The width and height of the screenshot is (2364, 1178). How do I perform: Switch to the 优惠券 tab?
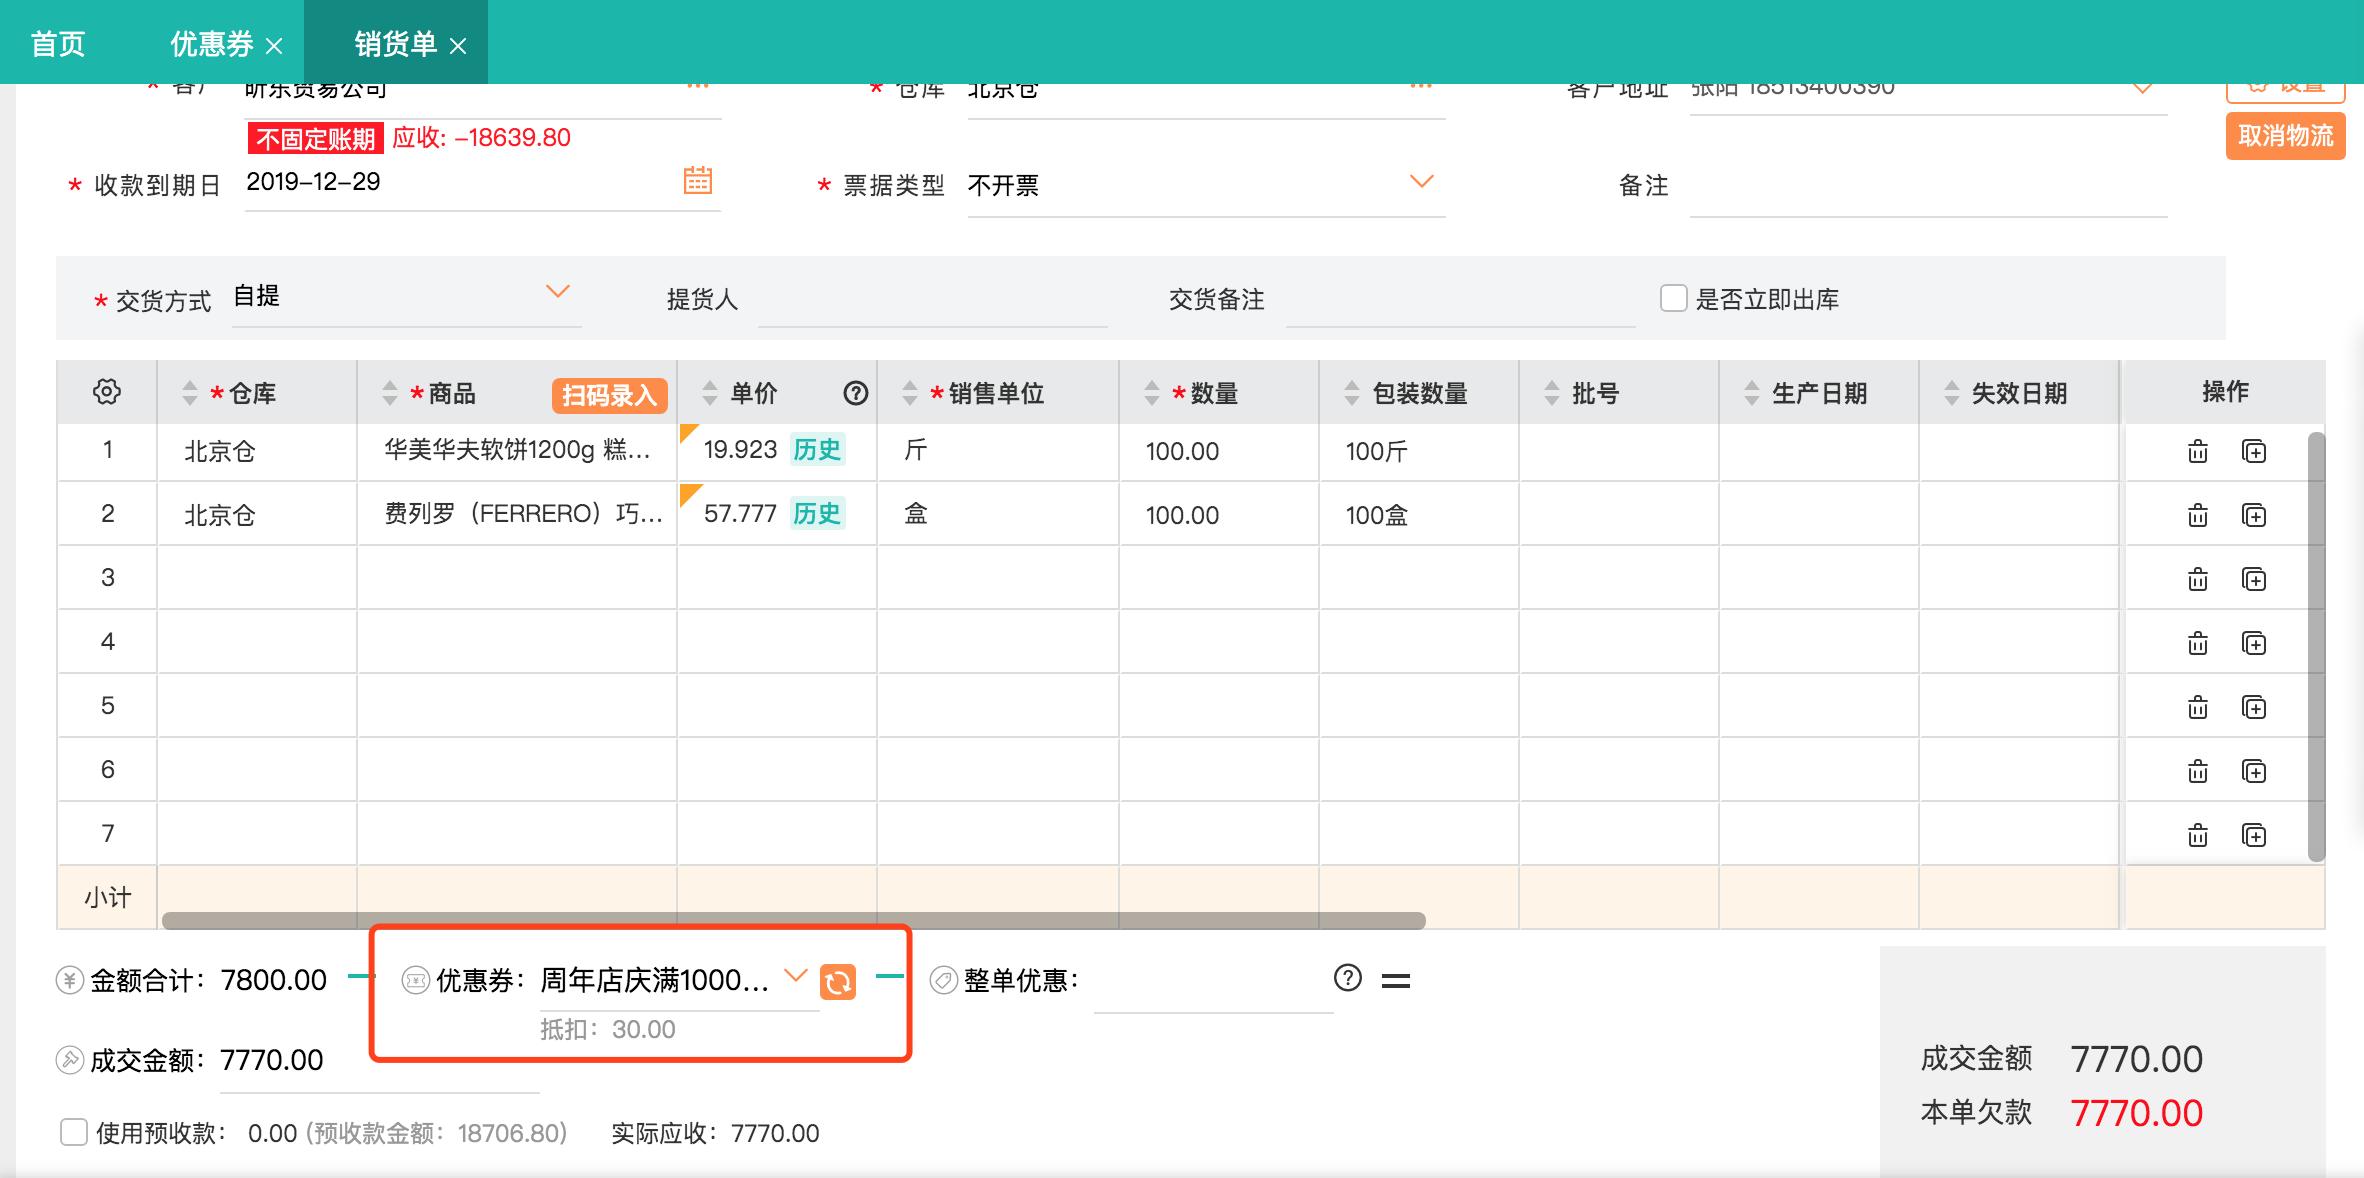(210, 41)
